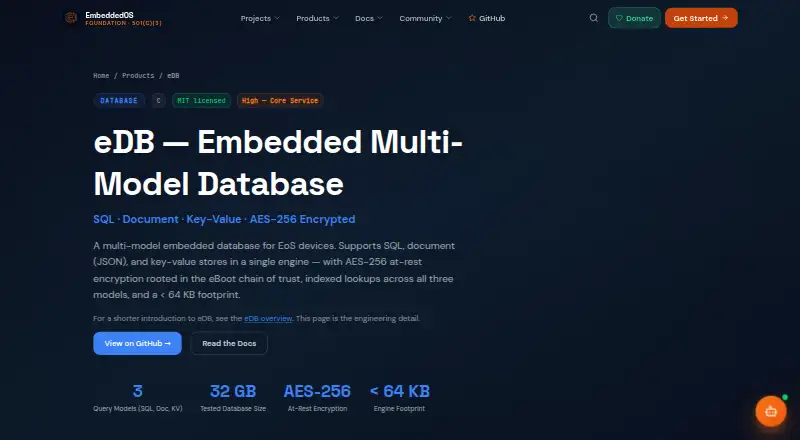This screenshot has height=440, width=800.
Task: Click the AES-256 stat value
Action: [317, 392]
